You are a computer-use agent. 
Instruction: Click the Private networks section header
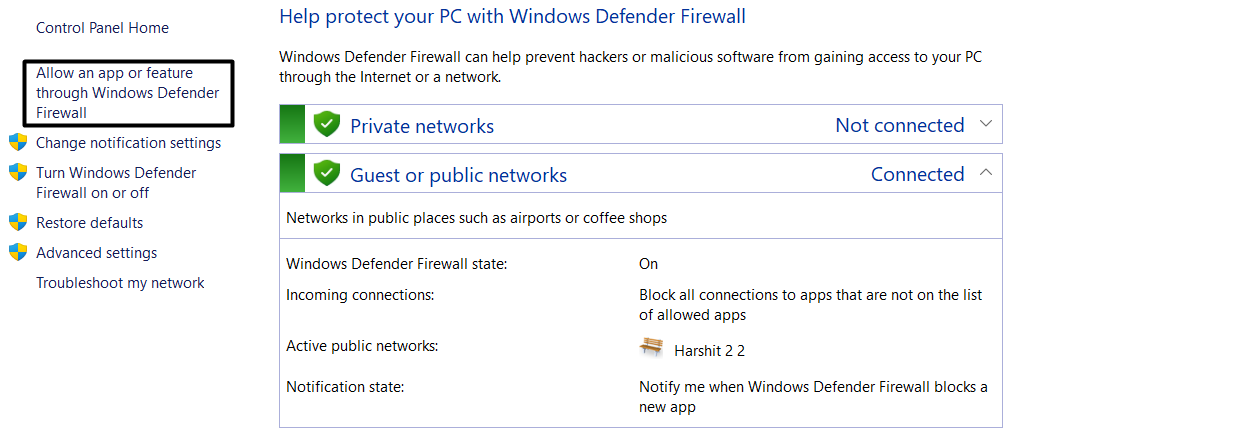[x=421, y=126]
